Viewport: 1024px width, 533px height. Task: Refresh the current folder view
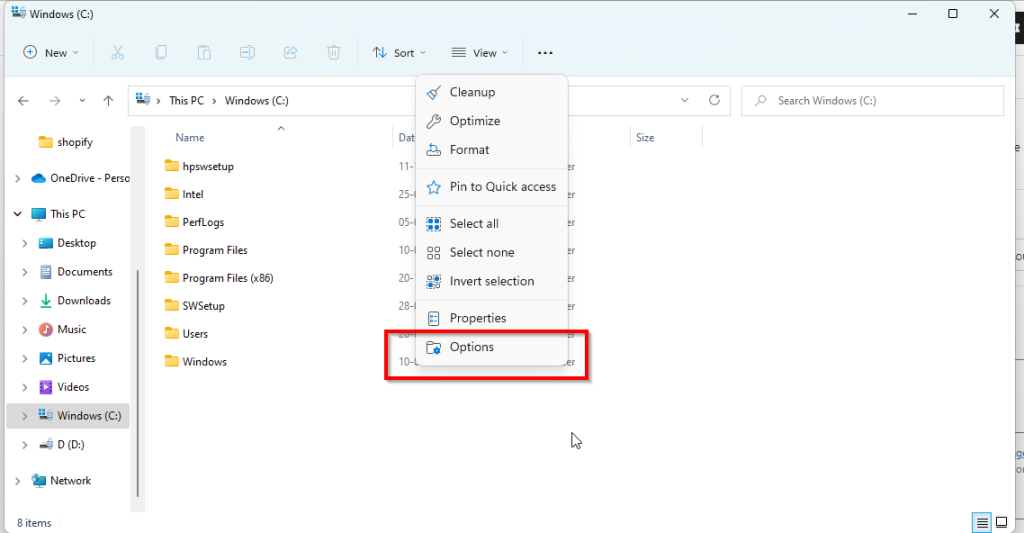coord(714,100)
